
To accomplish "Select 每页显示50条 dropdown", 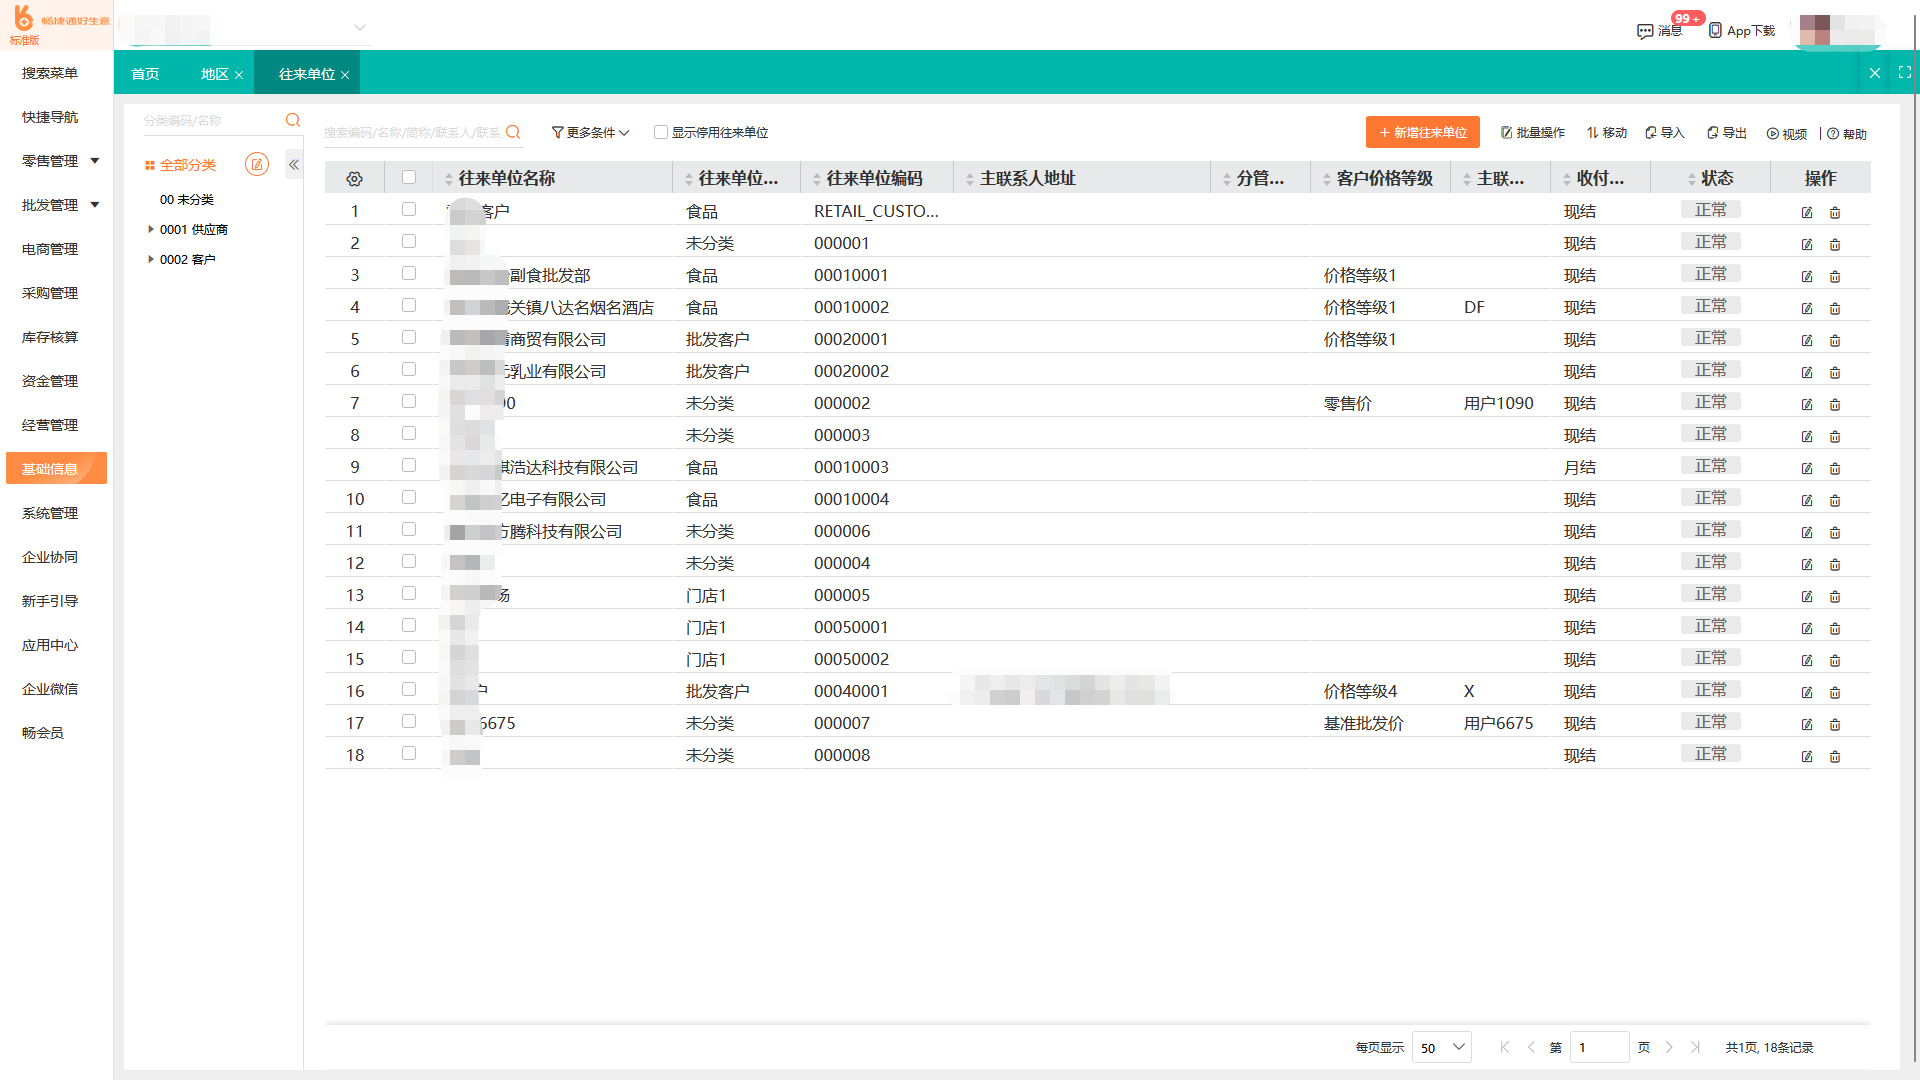I will point(1439,1047).
